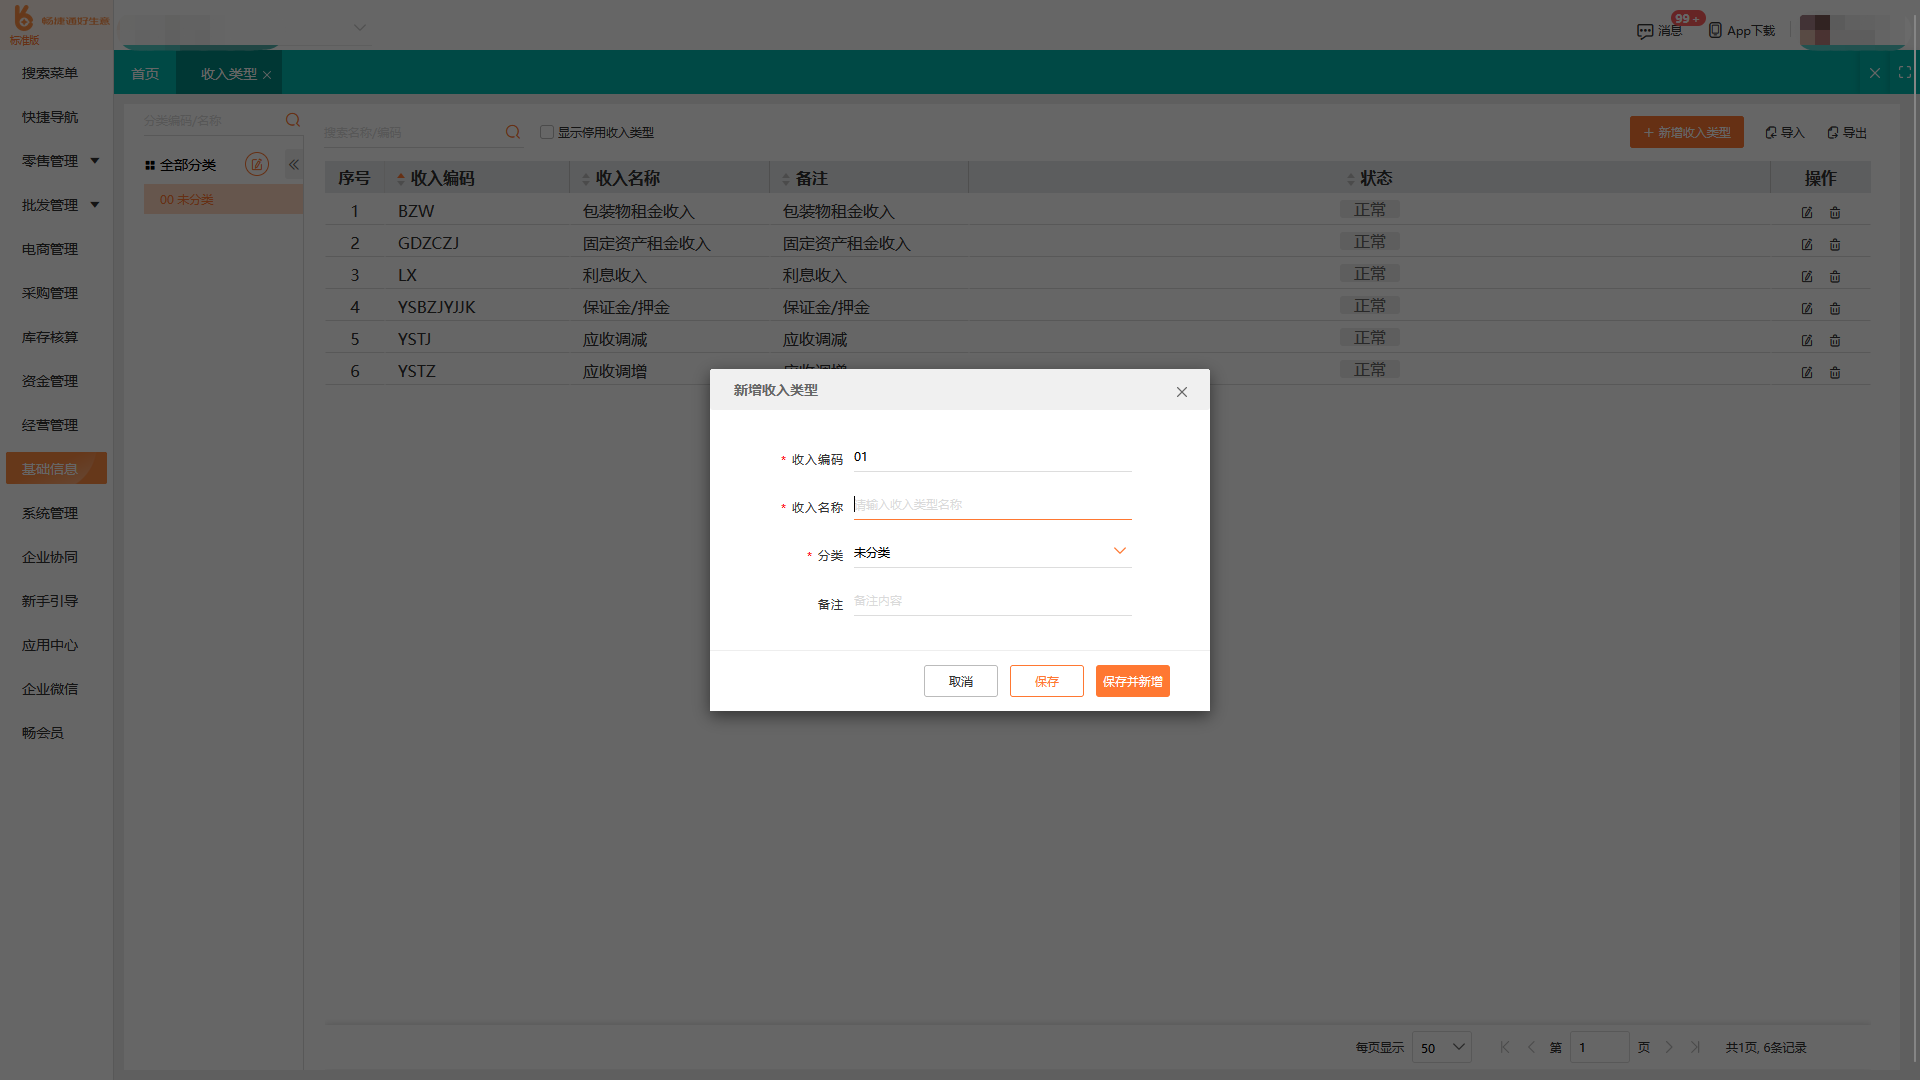This screenshot has height=1080, width=1920.
Task: Click the export icon to export data
Action: point(1846,132)
